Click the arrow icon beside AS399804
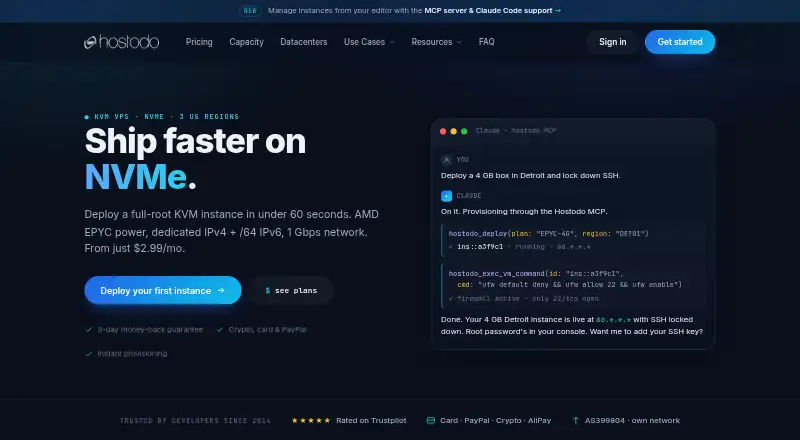Image resolution: width=800 pixels, height=440 pixels. coord(576,421)
